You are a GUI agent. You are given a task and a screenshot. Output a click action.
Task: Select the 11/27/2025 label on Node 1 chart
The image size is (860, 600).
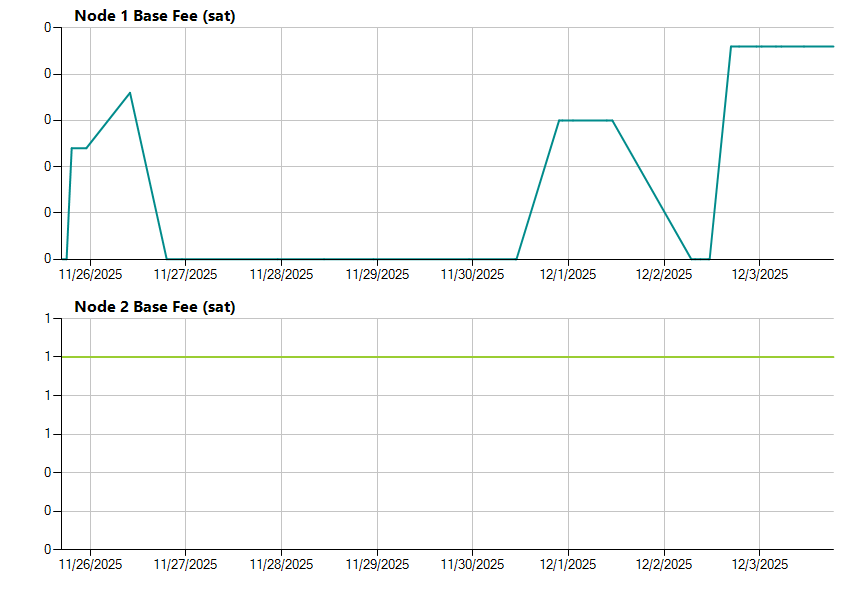coord(185,274)
